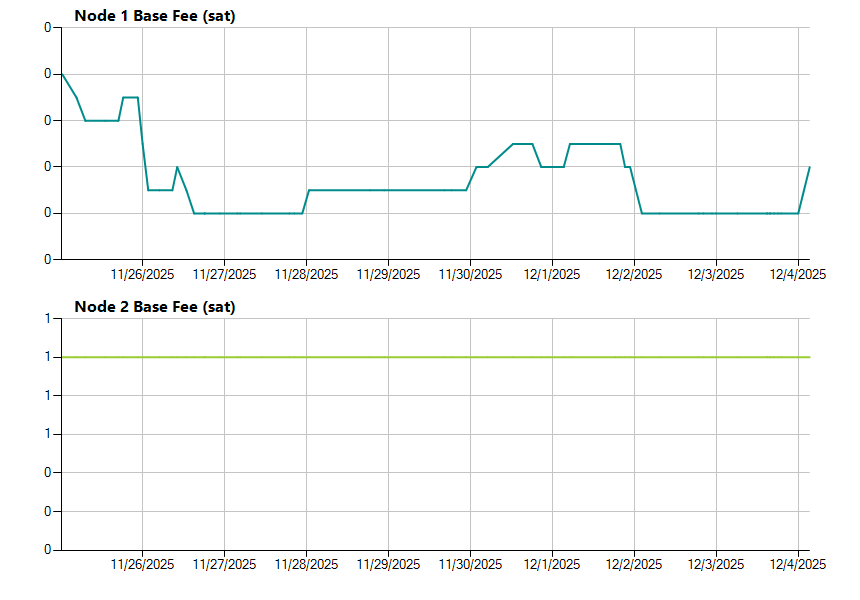This screenshot has width=860, height=600.
Task: Click topmost y-axis "1" label of Node 2 chart
Action: tap(47, 319)
